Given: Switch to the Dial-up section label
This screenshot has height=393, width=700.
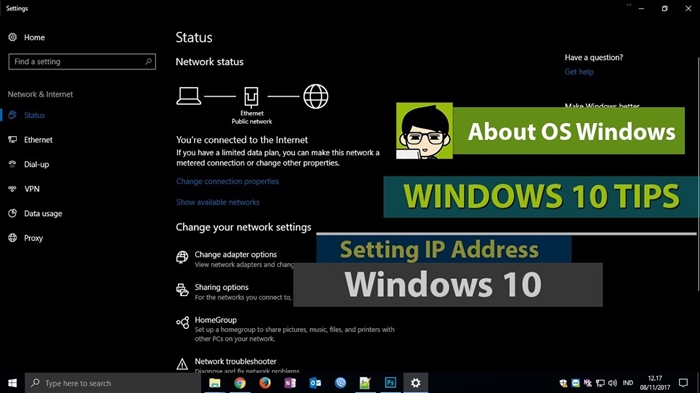Looking at the screenshot, I should point(37,164).
